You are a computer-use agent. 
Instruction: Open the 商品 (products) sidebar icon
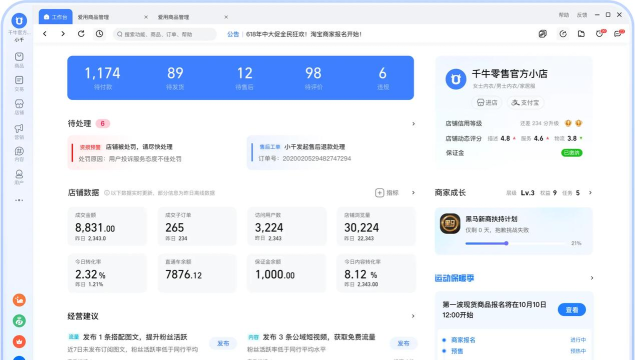(19, 57)
